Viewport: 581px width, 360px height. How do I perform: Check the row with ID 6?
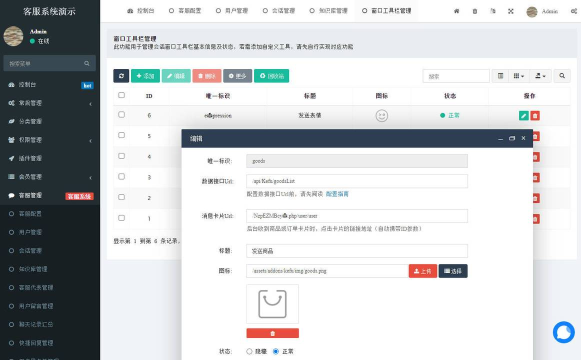121,115
